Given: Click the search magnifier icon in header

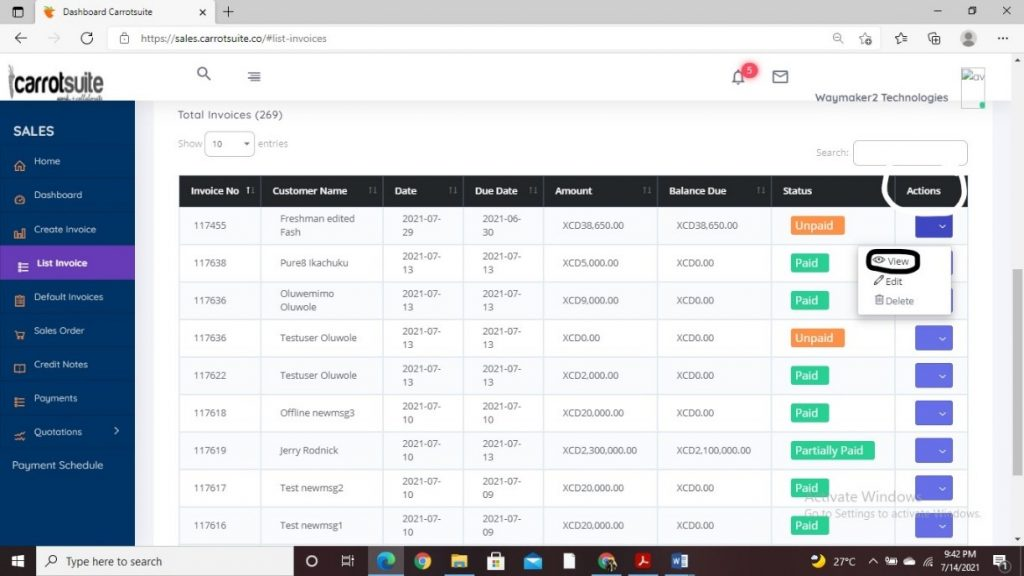Looking at the screenshot, I should coord(204,74).
